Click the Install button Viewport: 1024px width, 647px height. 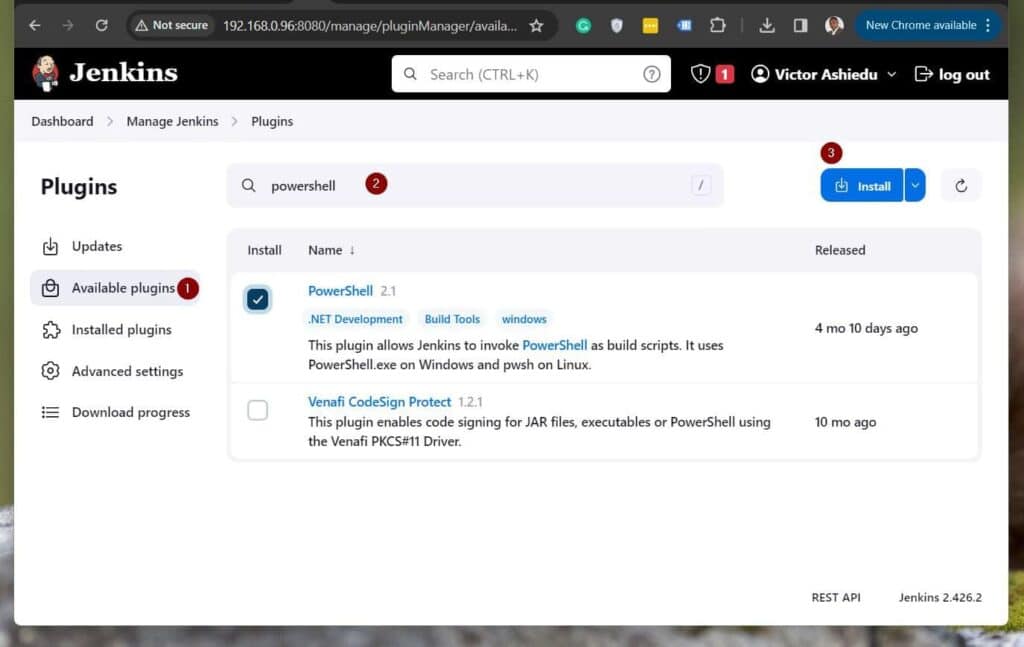click(861, 185)
